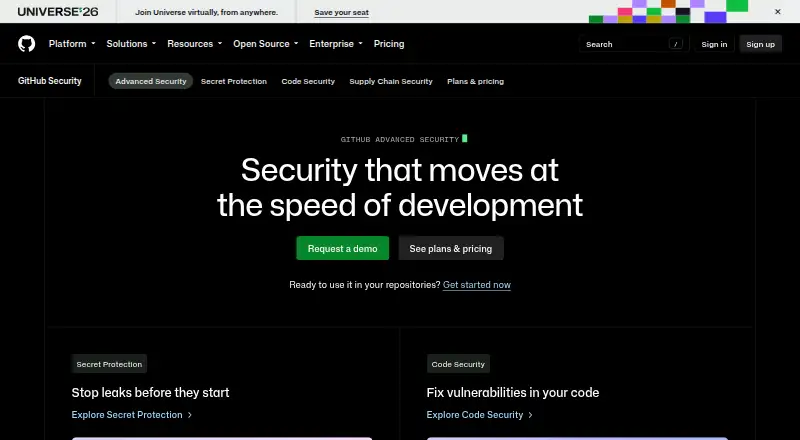Image resolution: width=800 pixels, height=440 pixels.
Task: Click the Sign up button
Action: tap(760, 44)
